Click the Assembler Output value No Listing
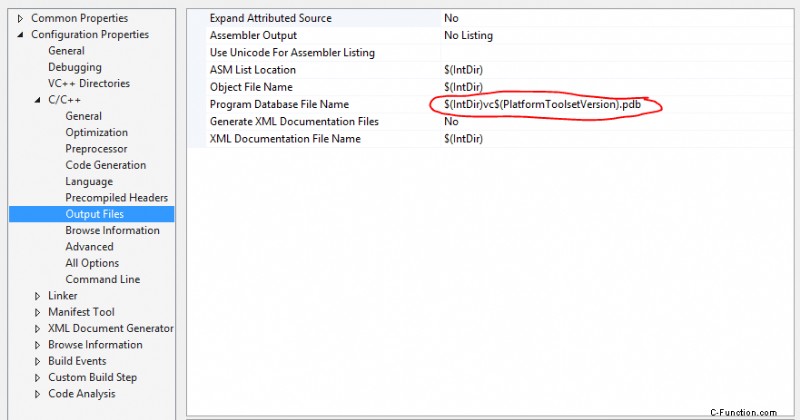 click(x=468, y=35)
